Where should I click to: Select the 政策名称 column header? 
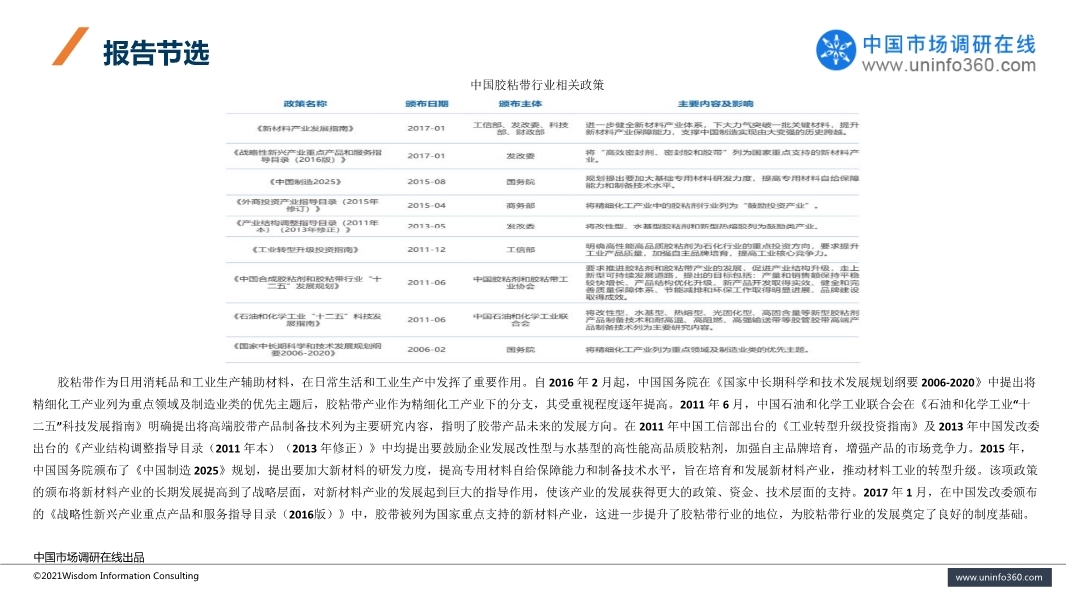[x=305, y=103]
